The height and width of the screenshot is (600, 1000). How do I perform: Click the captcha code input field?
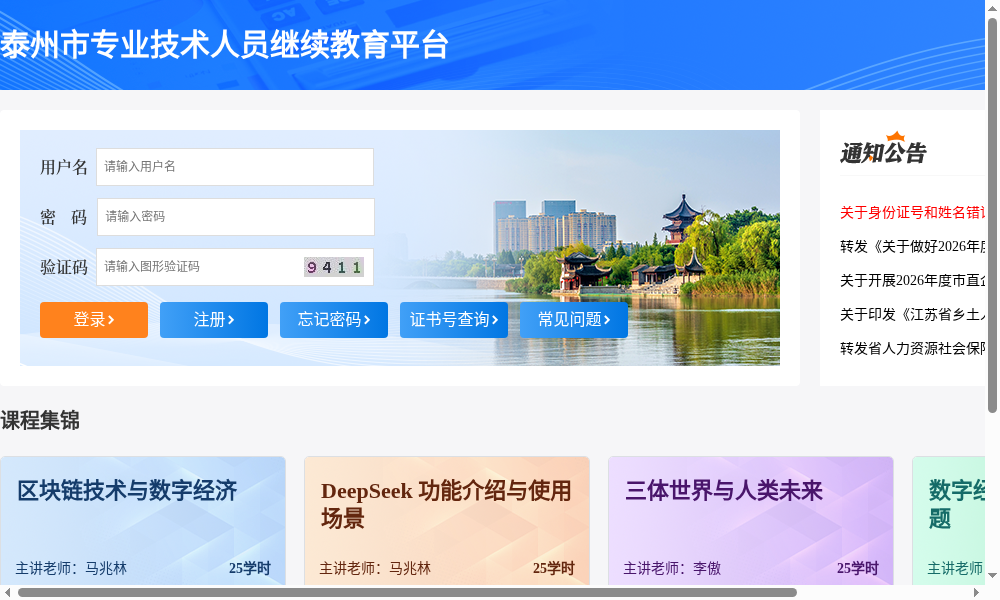coord(200,267)
